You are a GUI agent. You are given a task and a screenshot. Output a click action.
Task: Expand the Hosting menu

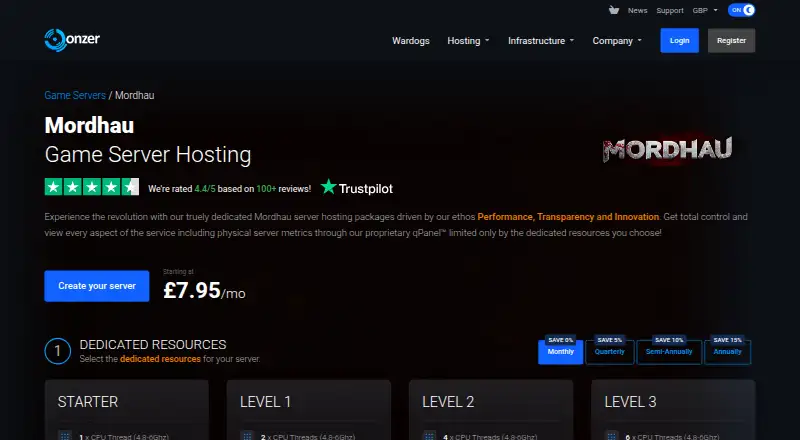[x=468, y=41]
